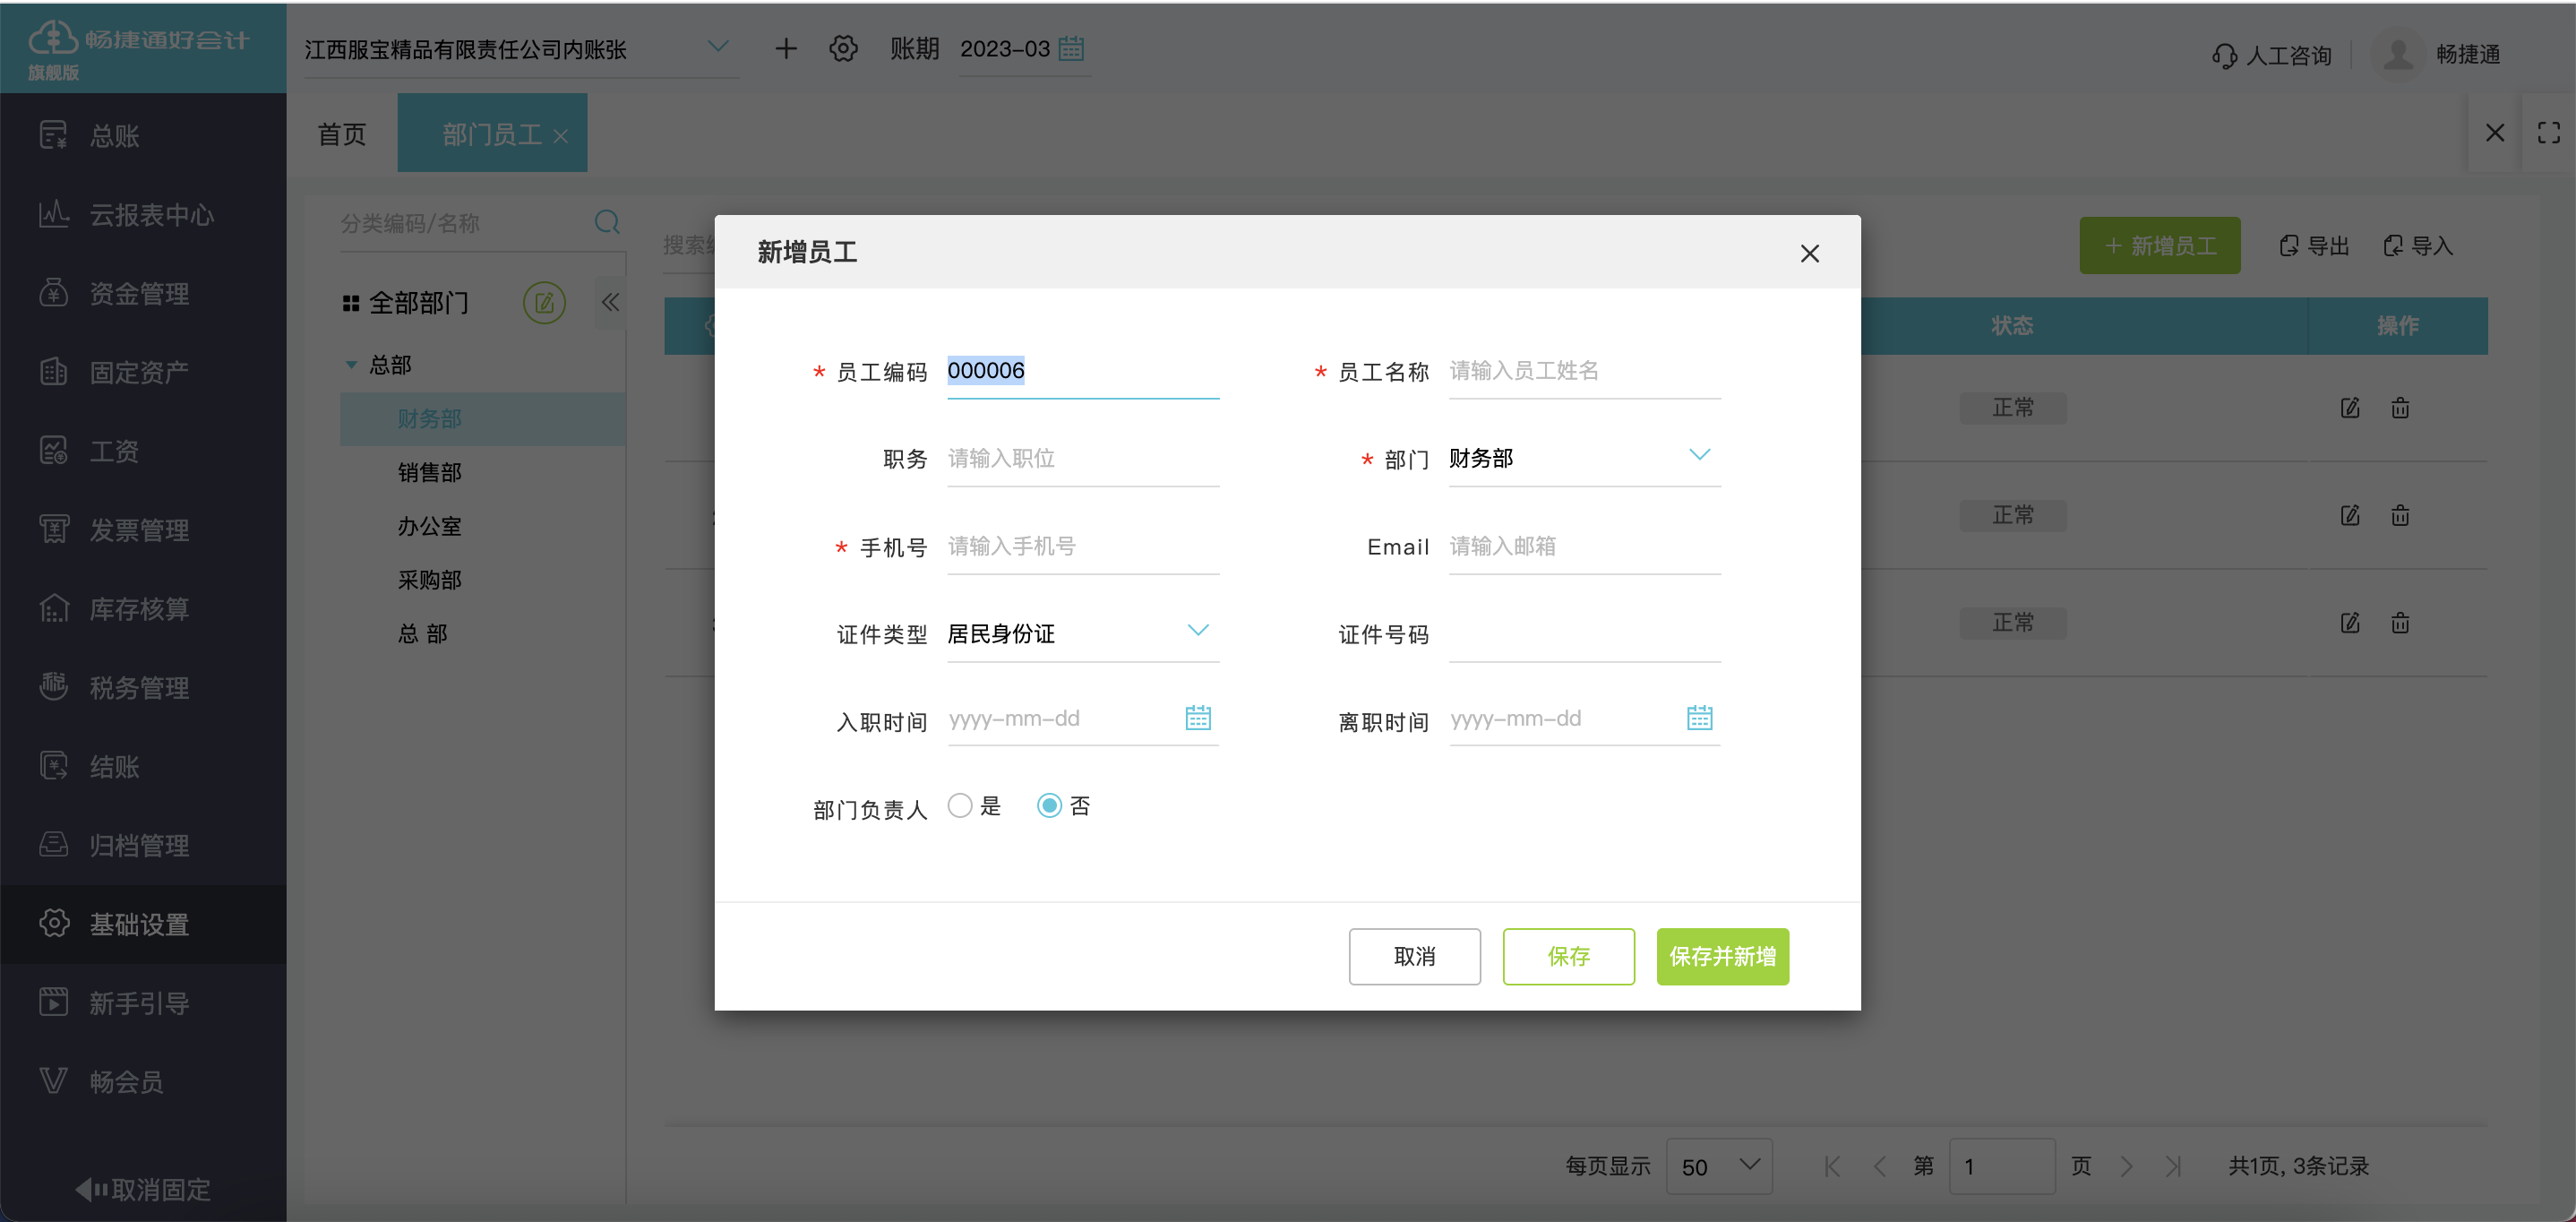This screenshot has width=2576, height=1222.
Task: Click the 离职时间 calendar icon
Action: (1699, 718)
